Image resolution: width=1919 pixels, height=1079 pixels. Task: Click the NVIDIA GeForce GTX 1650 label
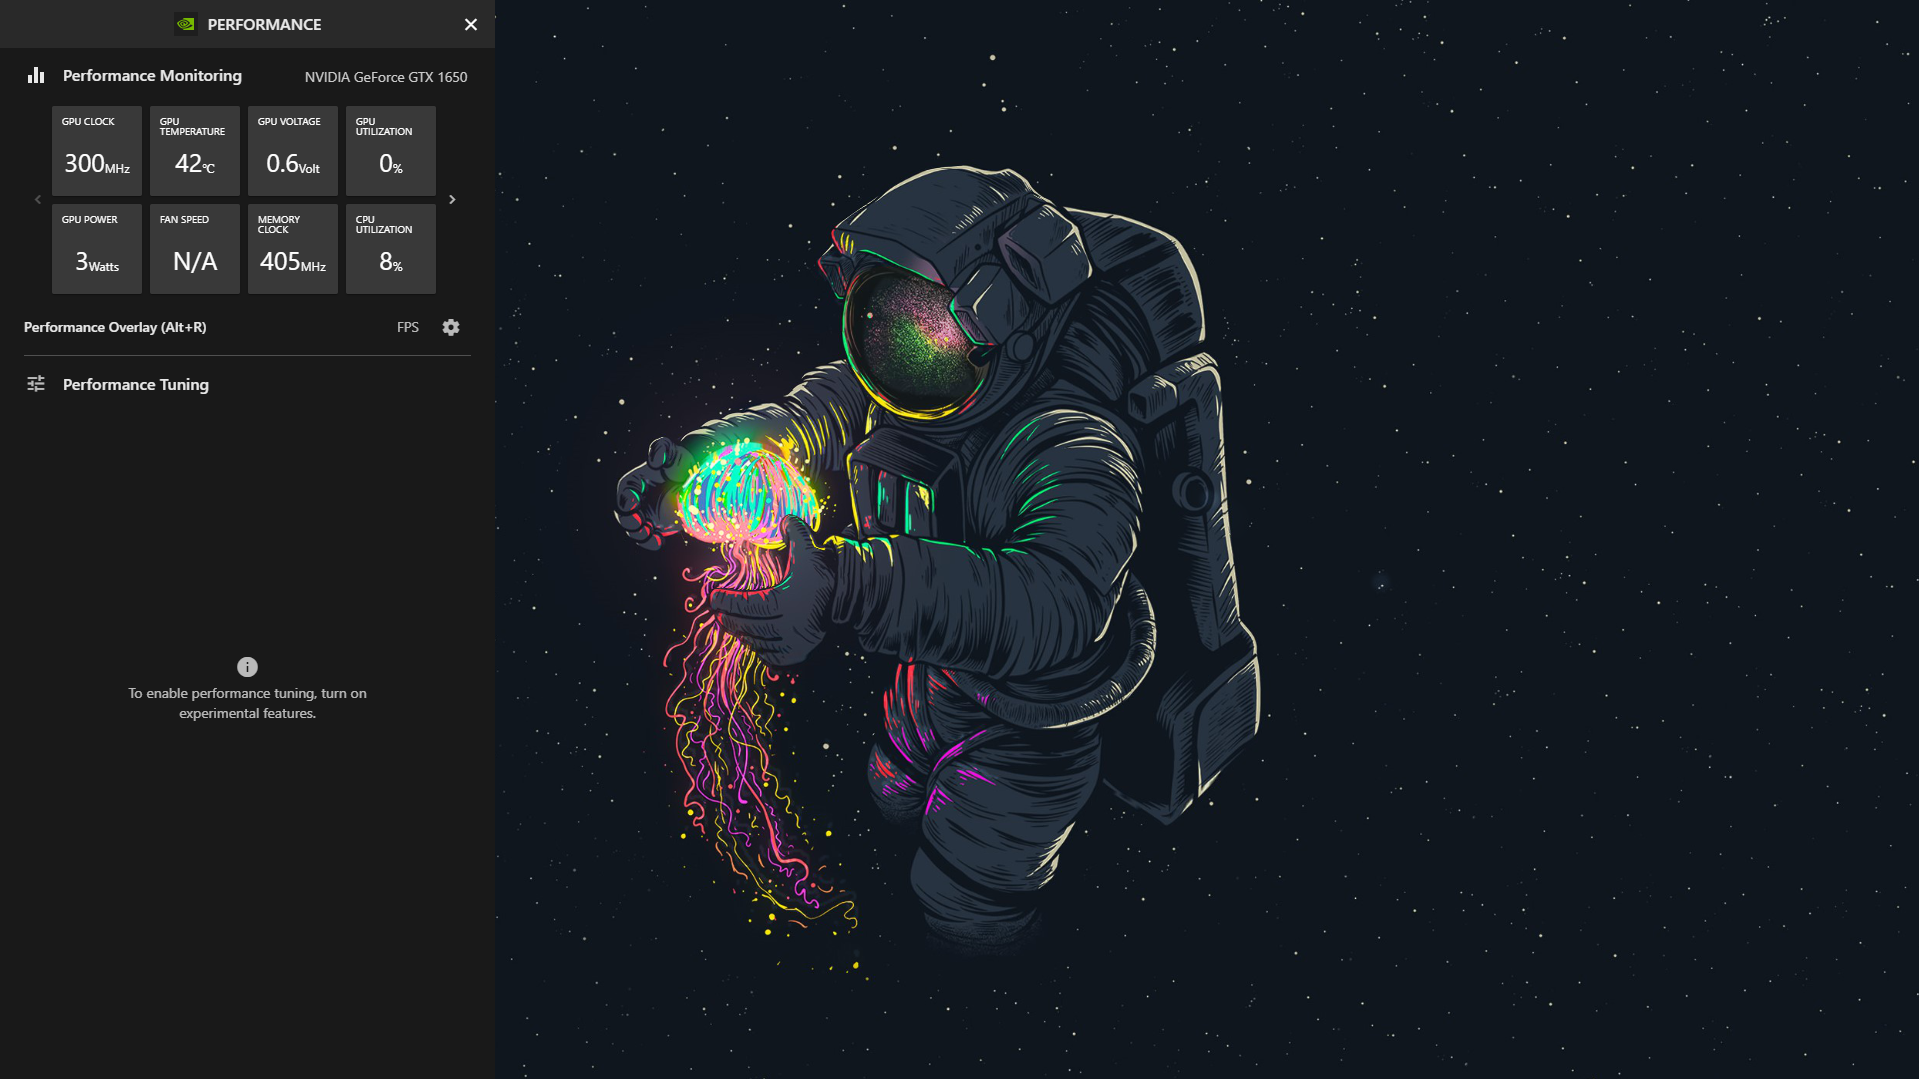click(386, 77)
